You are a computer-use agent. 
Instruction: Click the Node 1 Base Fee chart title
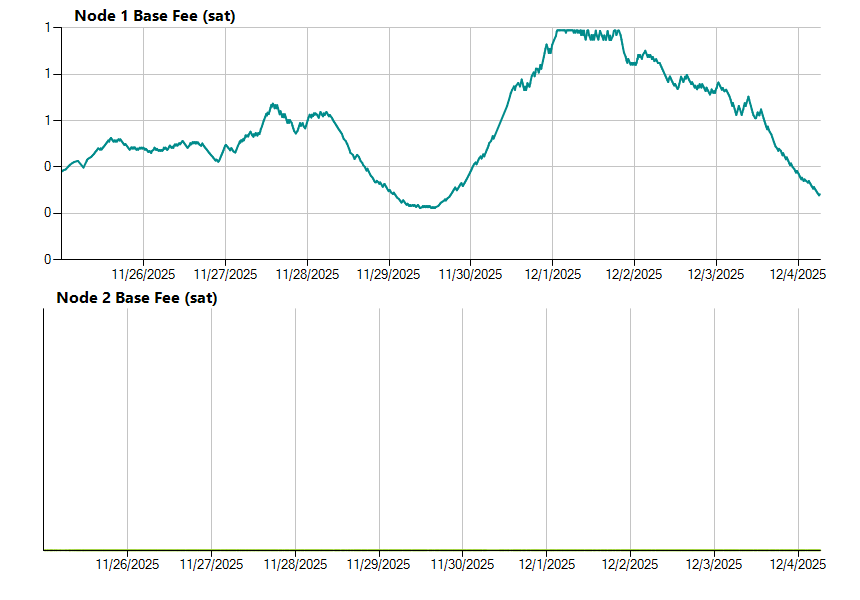(x=155, y=16)
